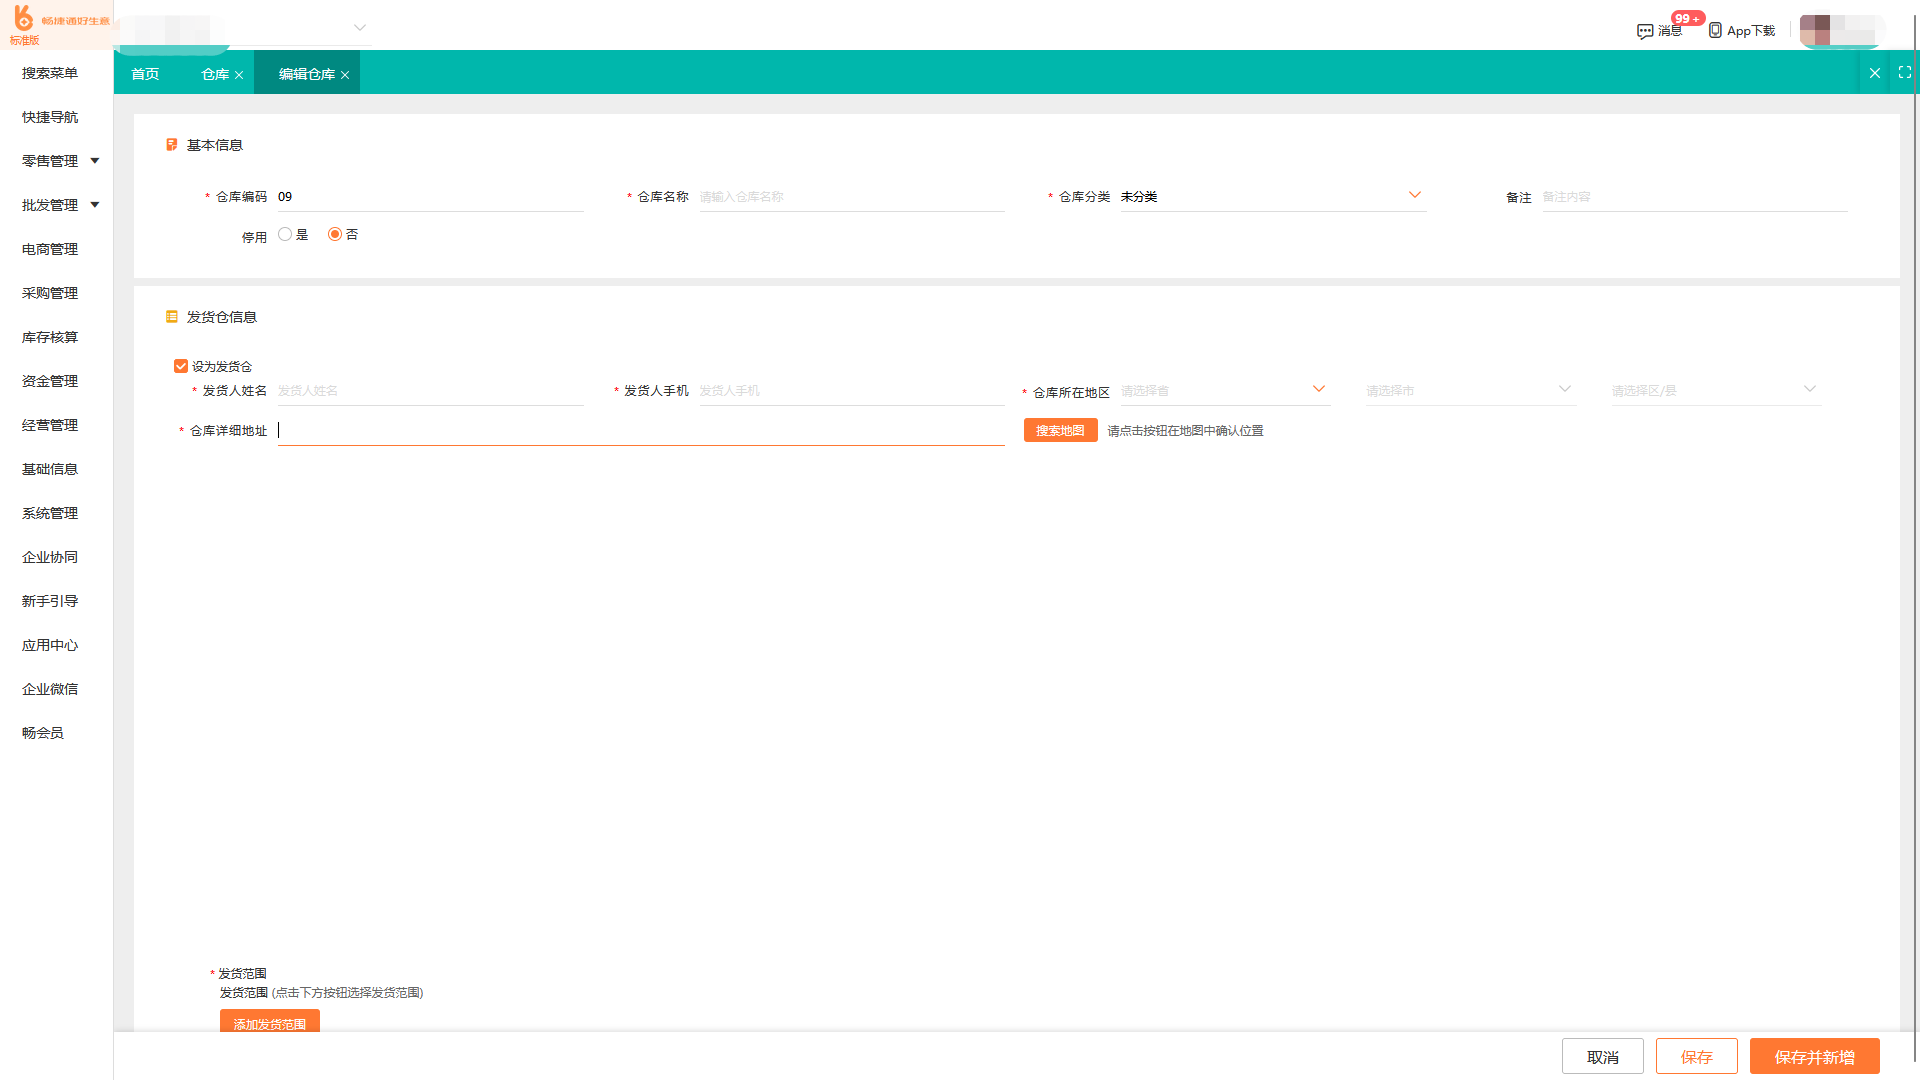The width and height of the screenshot is (1920, 1080).
Task: Click the 添加发货范围 button icon
Action: [272, 1025]
